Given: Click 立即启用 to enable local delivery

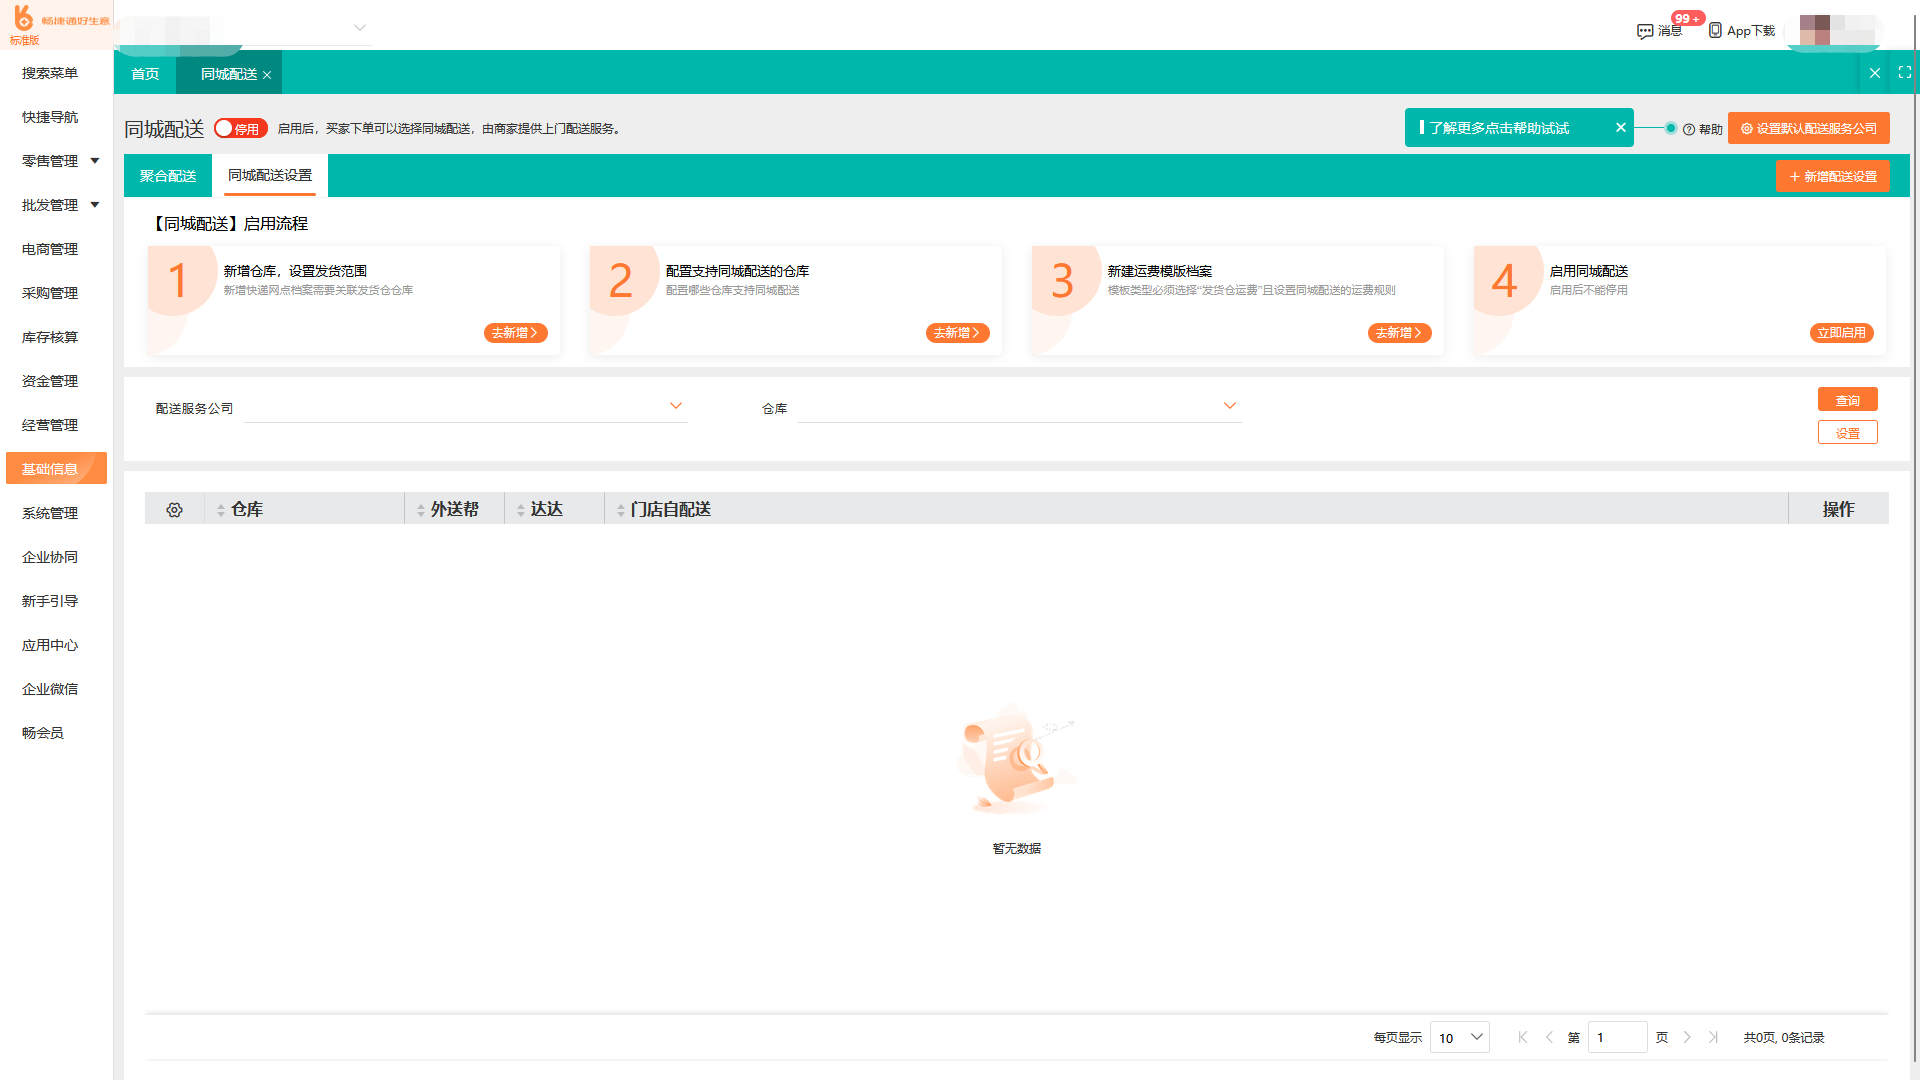Looking at the screenshot, I should click(x=1841, y=334).
